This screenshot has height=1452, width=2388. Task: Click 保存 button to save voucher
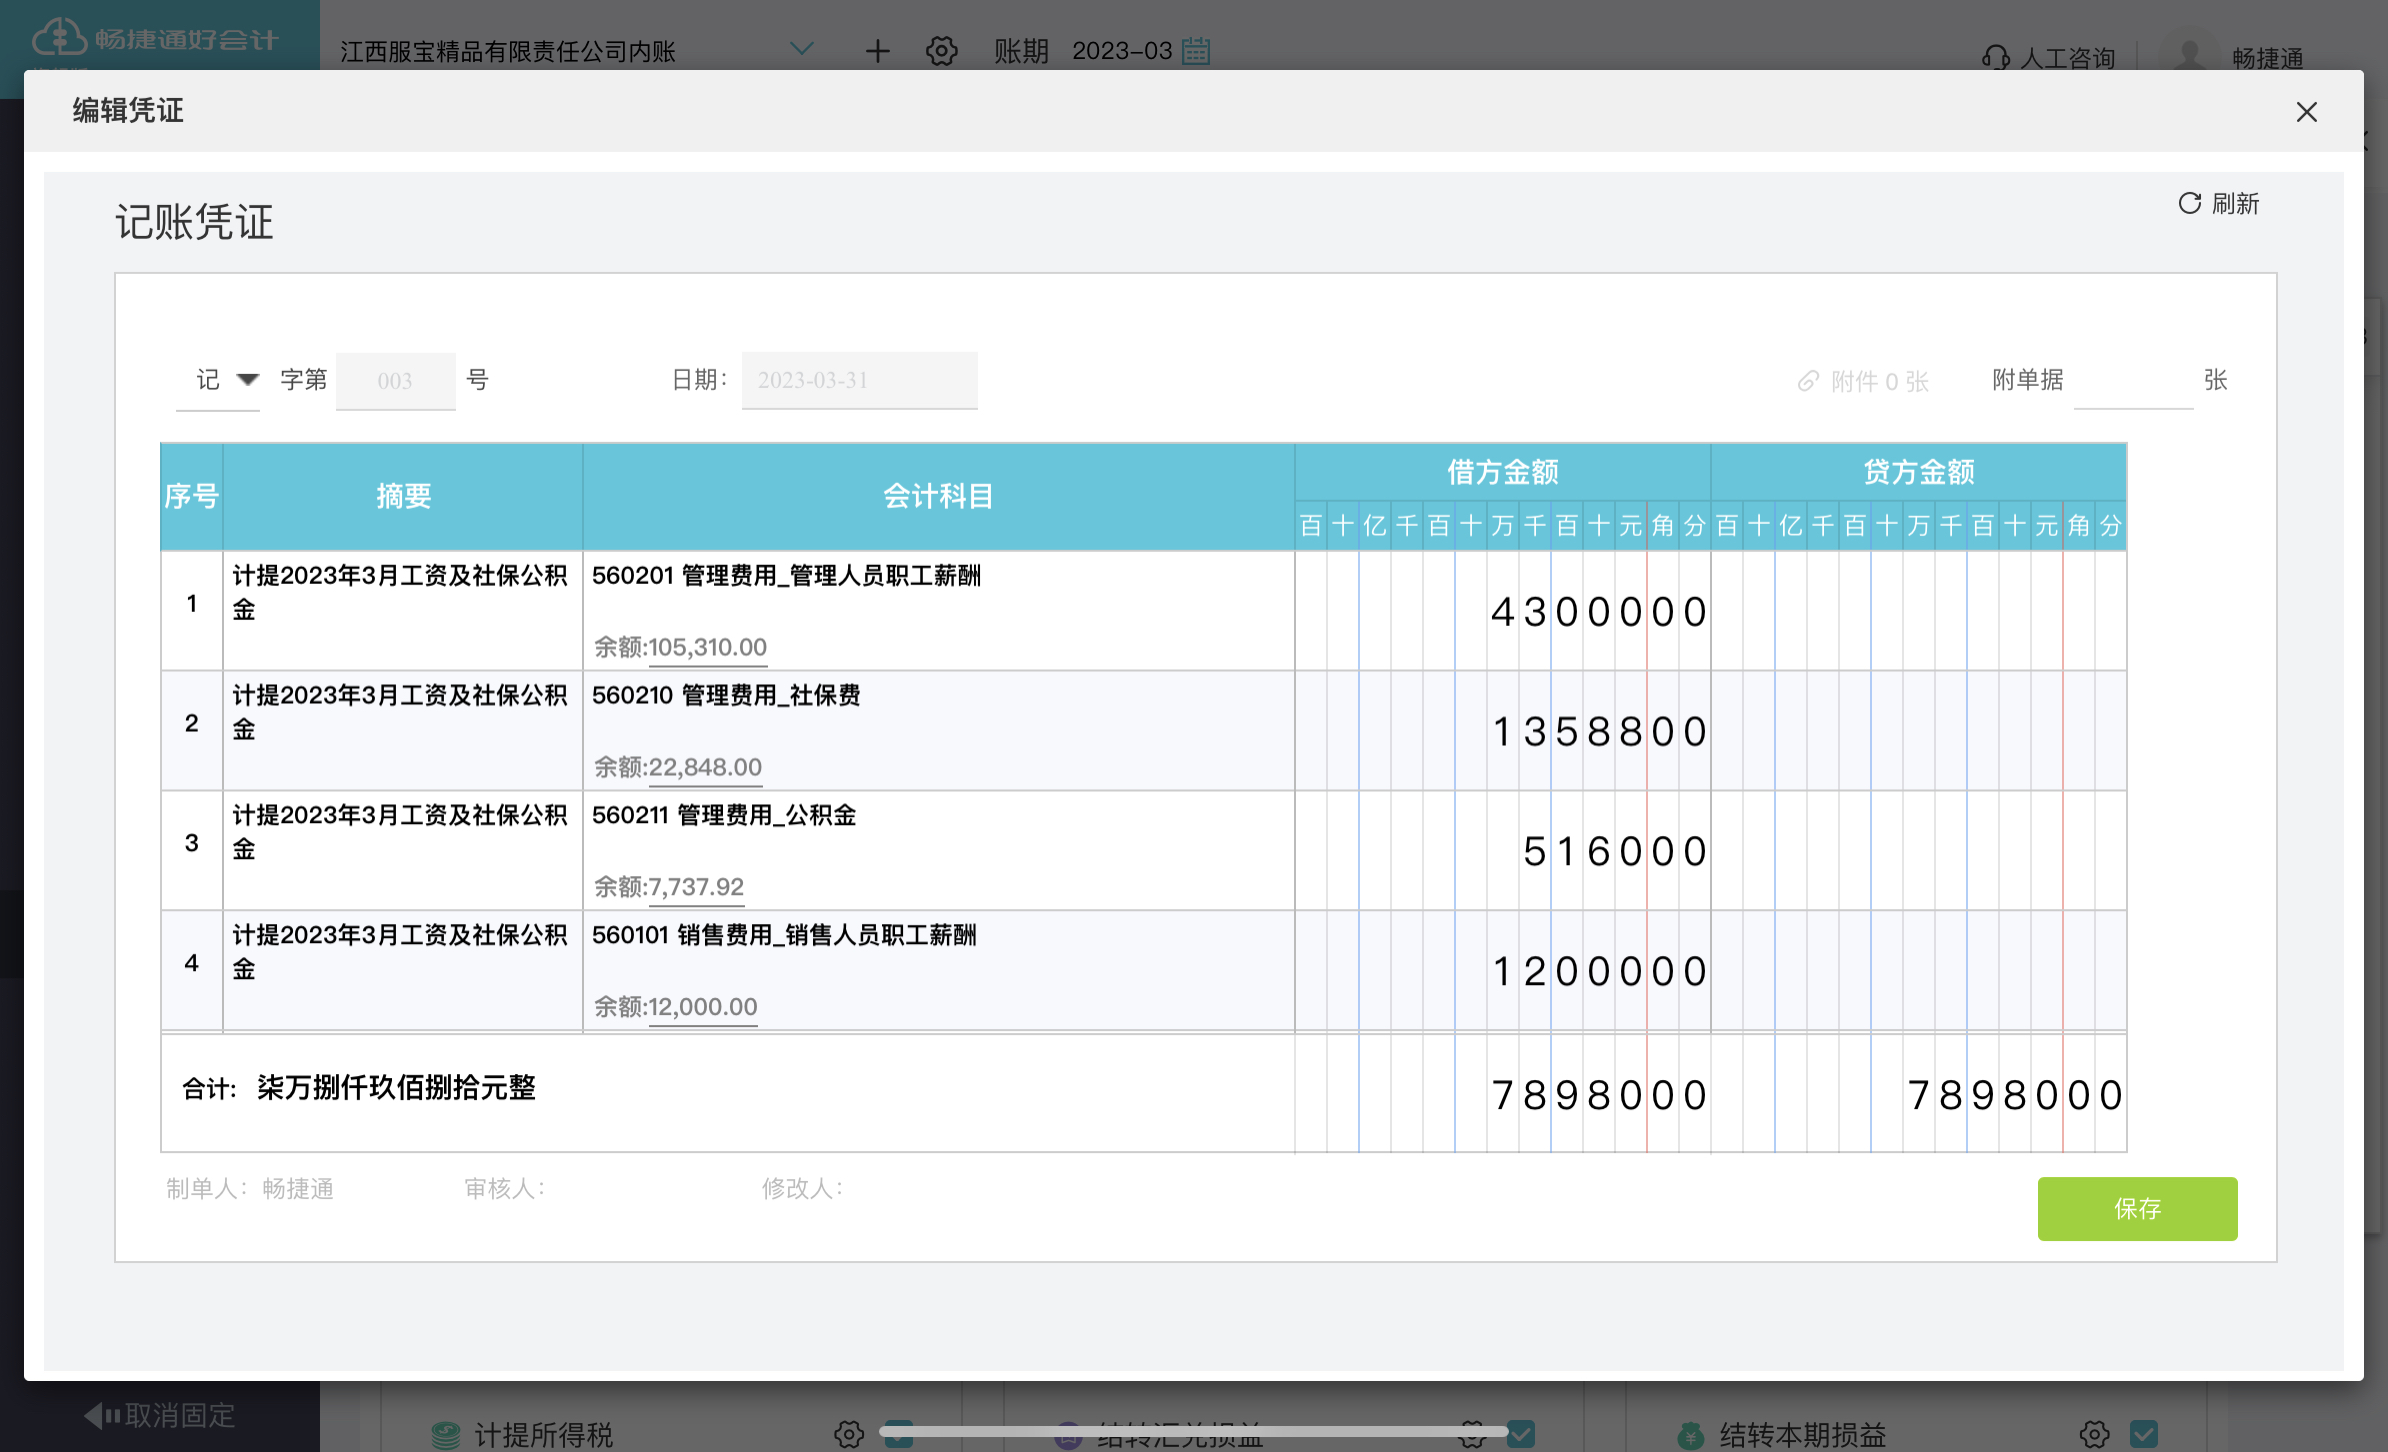coord(2137,1208)
